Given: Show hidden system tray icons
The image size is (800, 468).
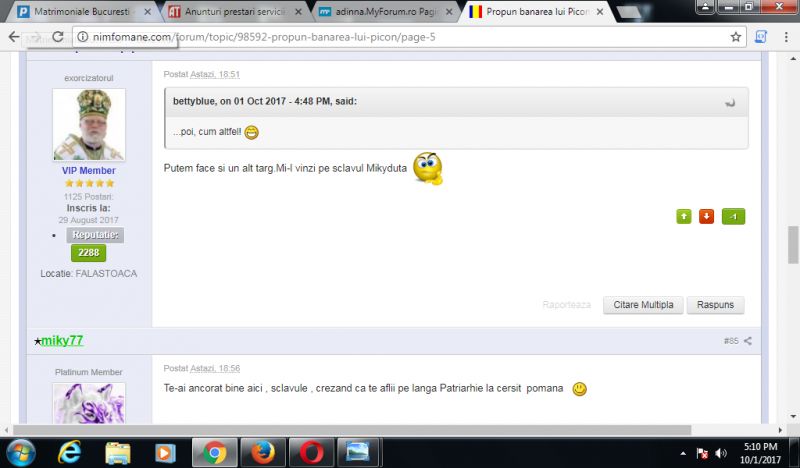Looking at the screenshot, I should point(683,453).
